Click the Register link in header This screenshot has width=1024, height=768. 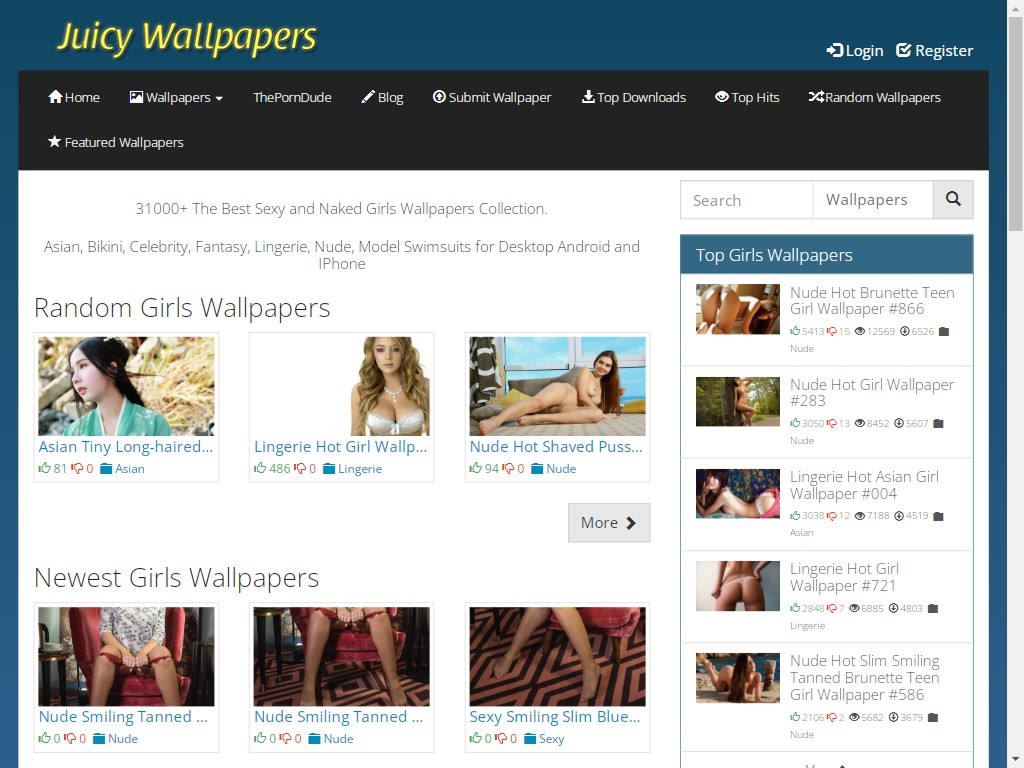[x=934, y=51]
